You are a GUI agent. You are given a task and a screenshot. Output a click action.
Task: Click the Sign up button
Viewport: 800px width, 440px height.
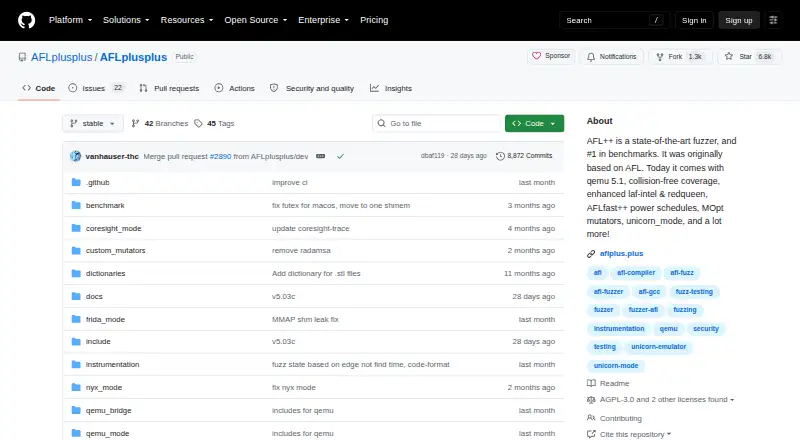pos(739,20)
